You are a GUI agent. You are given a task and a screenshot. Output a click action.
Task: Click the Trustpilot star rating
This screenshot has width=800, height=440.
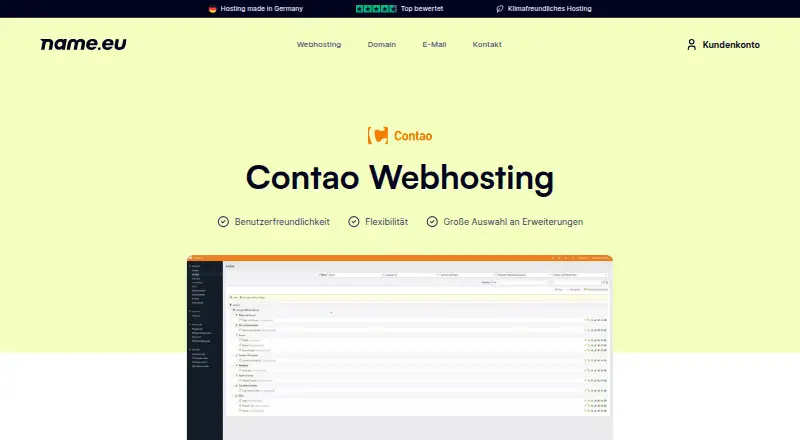376,9
